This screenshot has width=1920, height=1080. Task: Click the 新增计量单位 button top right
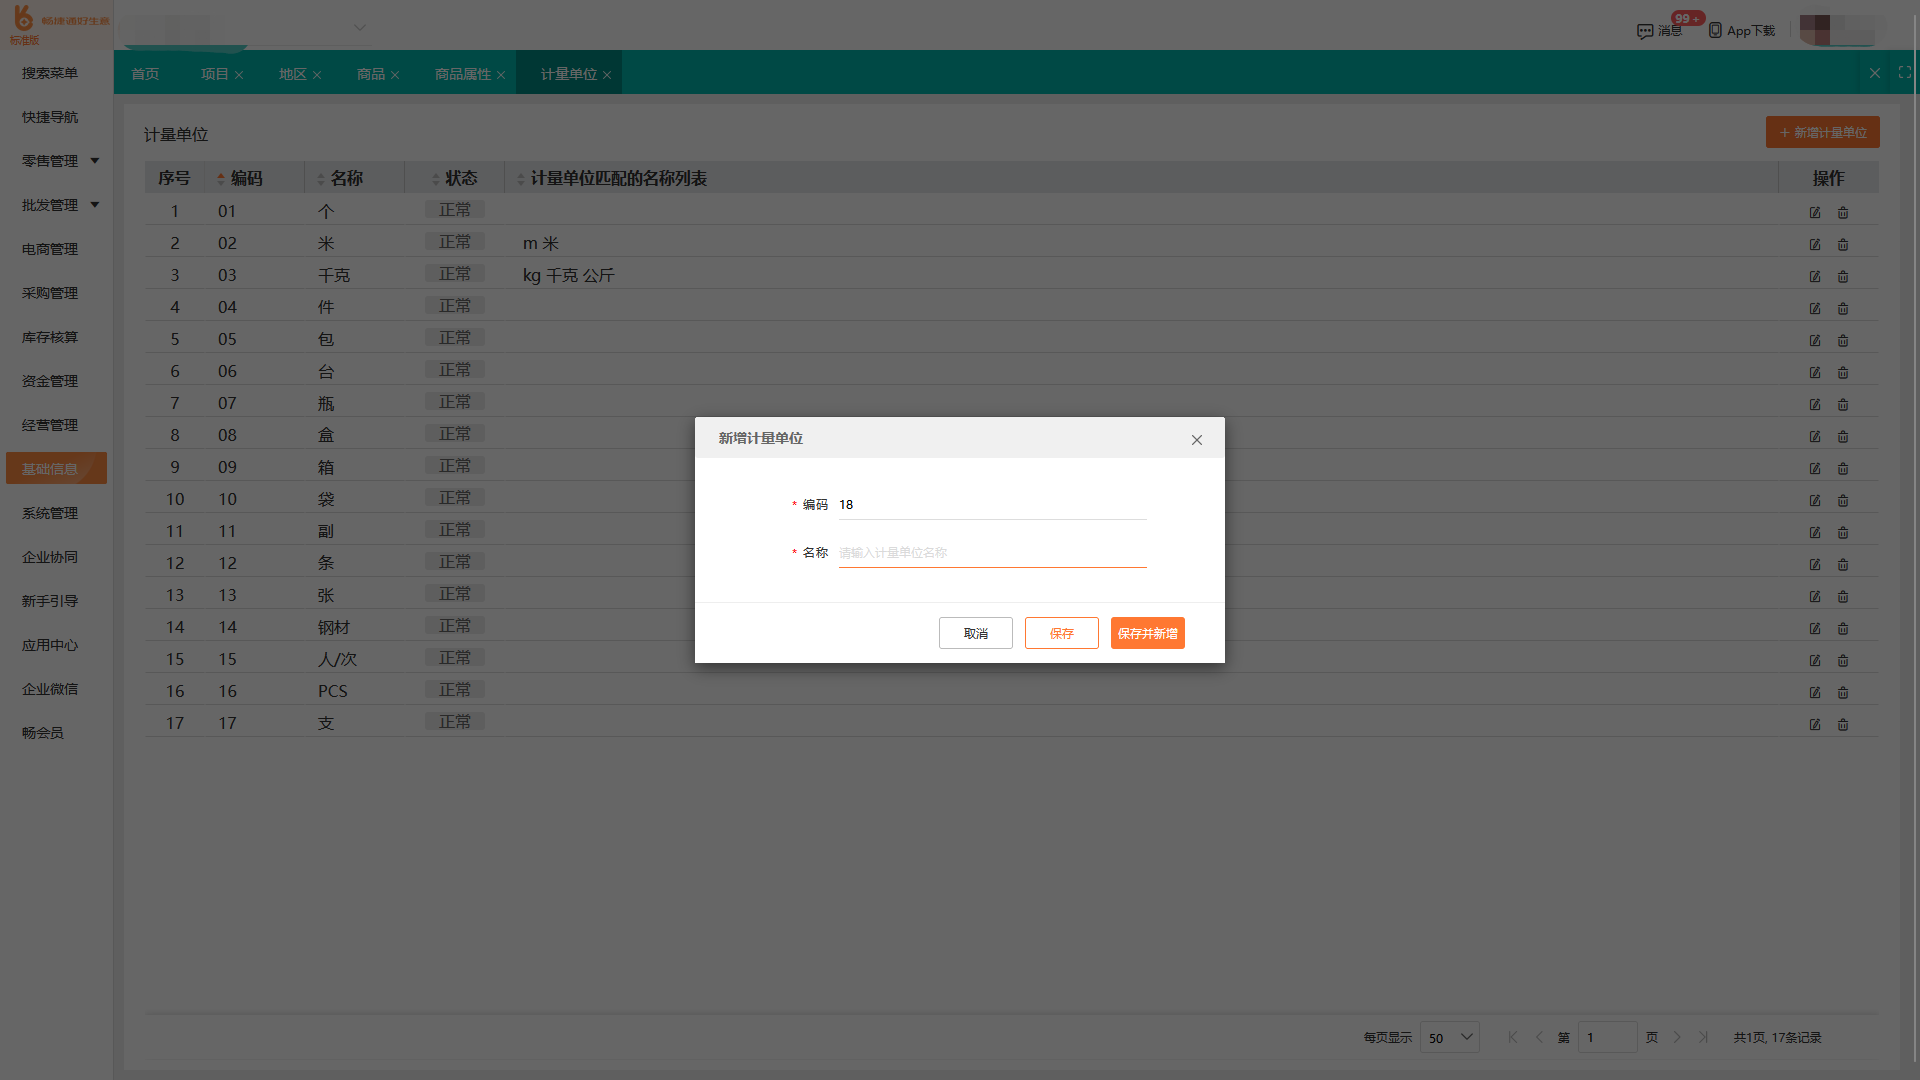[x=1822, y=132]
